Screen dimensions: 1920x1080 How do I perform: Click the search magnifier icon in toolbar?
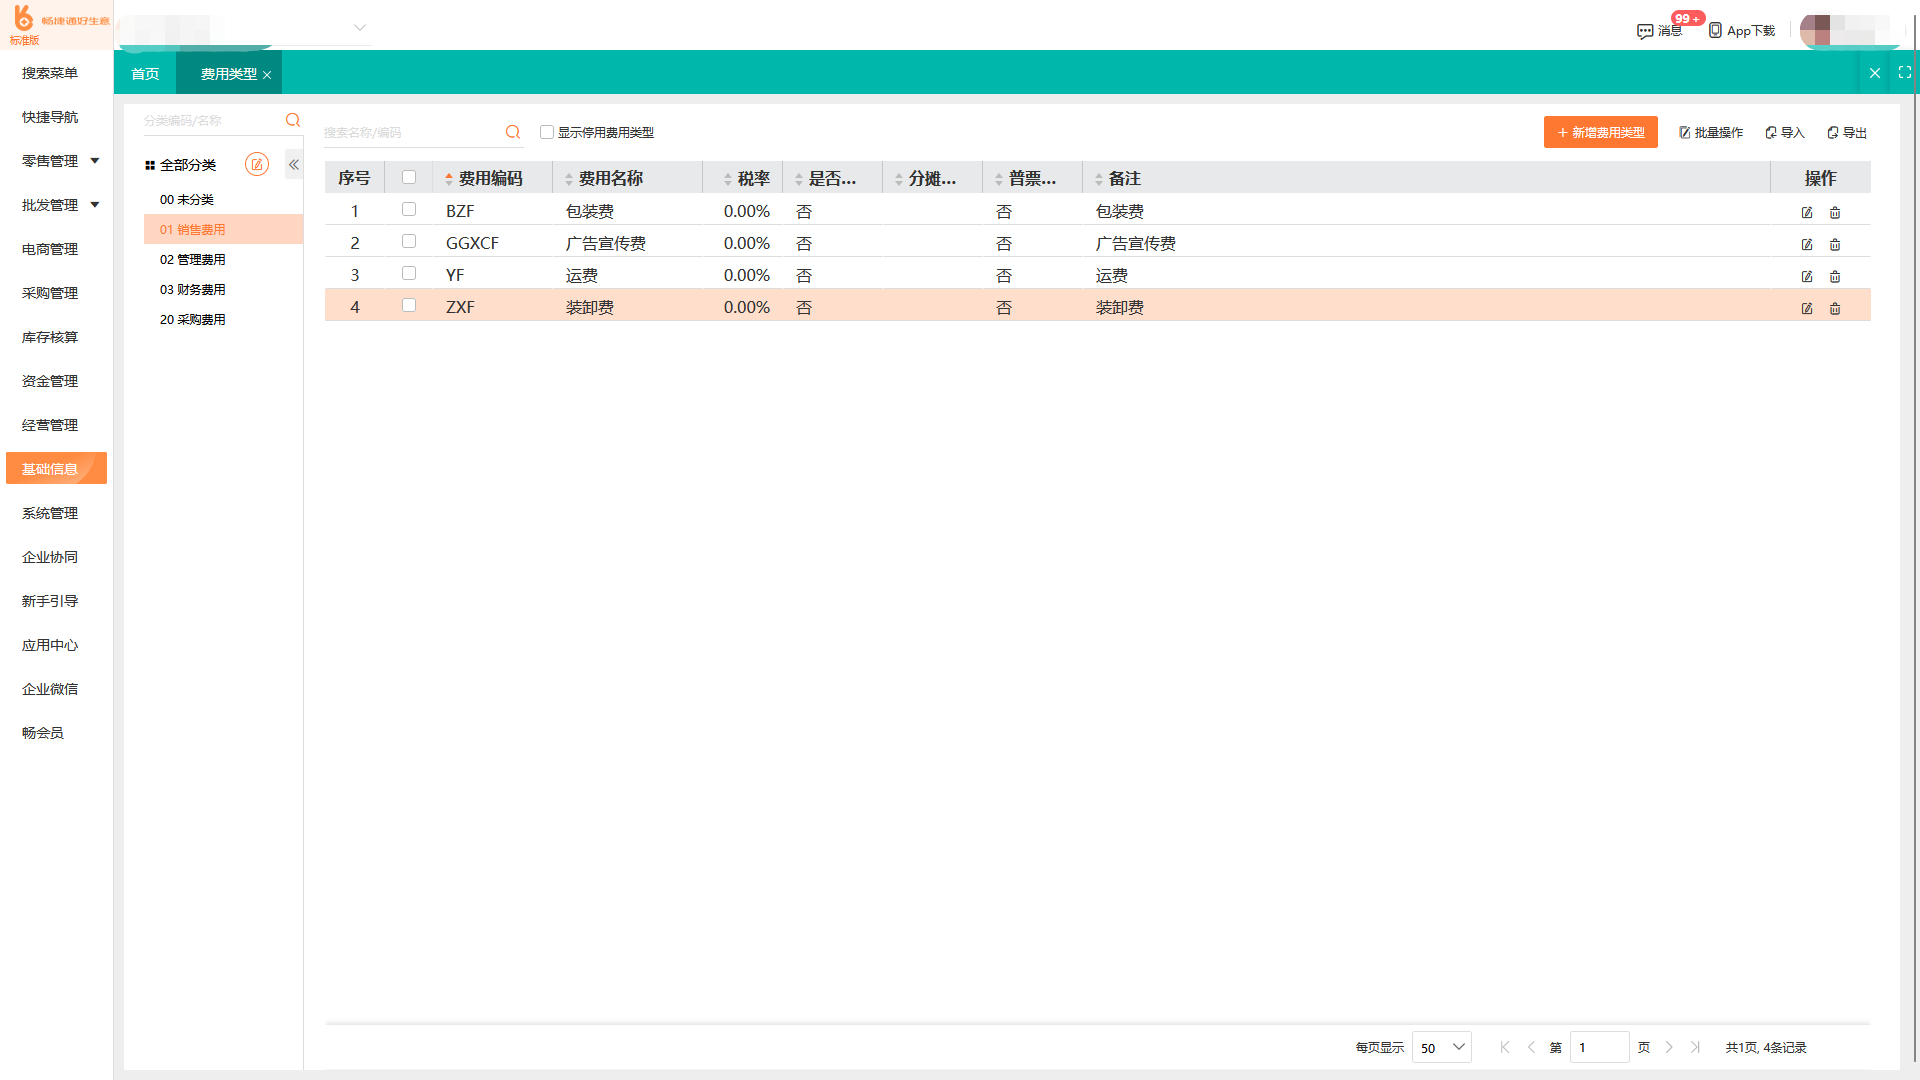(x=514, y=132)
